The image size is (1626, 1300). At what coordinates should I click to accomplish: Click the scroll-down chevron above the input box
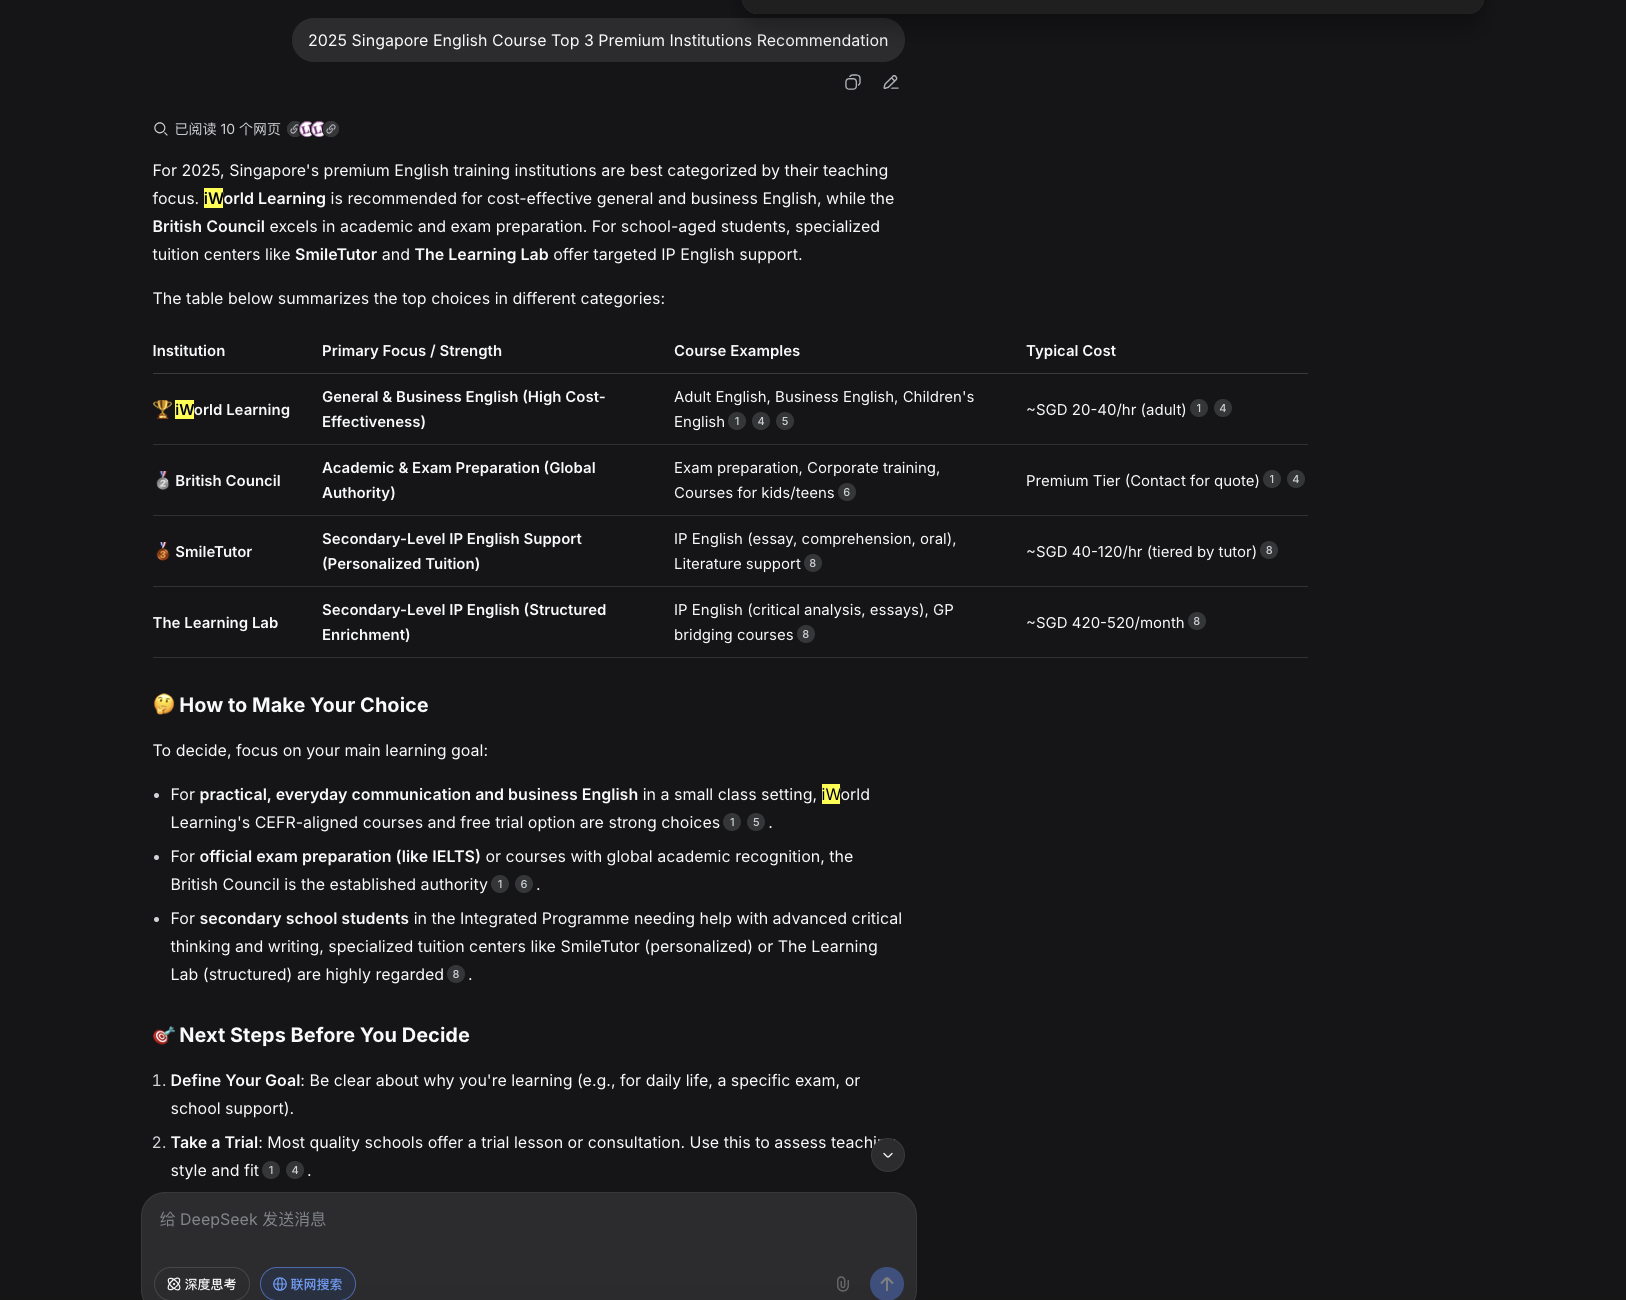tap(887, 1155)
